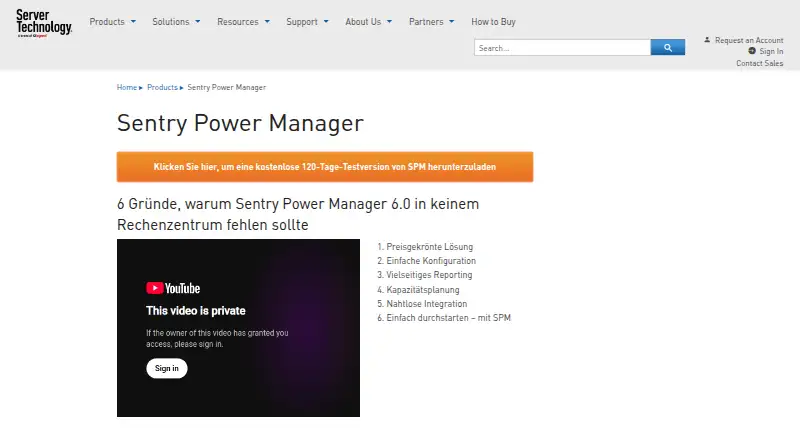Screen dimensions: 800x440
Task: Click the orange 120-Tage-Testversion download banner
Action: pos(325,167)
